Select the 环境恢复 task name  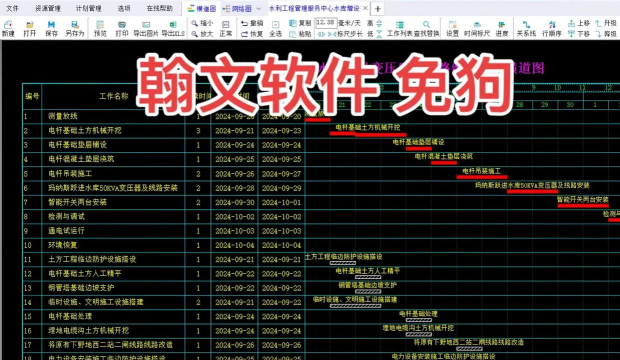[x=62, y=245]
